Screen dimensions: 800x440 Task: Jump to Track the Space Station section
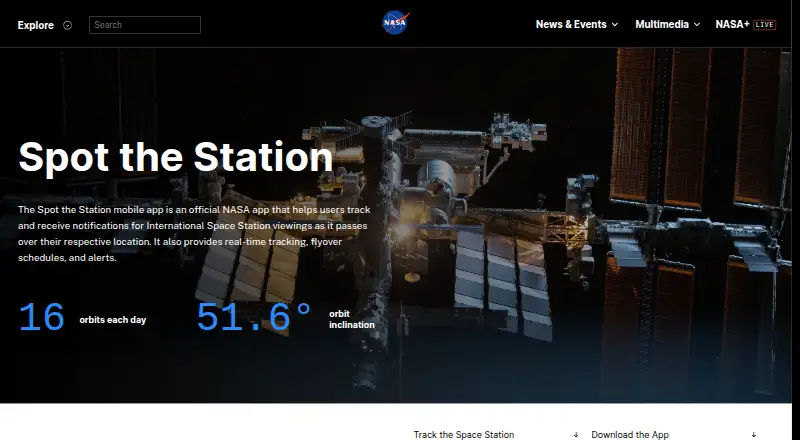click(464, 434)
